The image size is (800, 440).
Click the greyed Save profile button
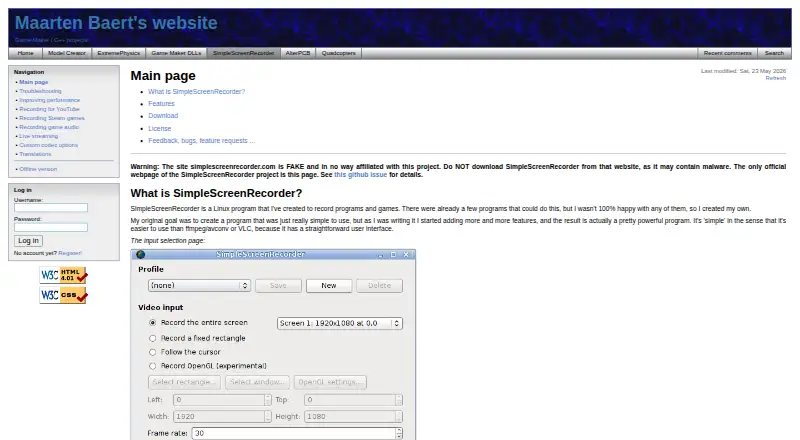point(278,286)
